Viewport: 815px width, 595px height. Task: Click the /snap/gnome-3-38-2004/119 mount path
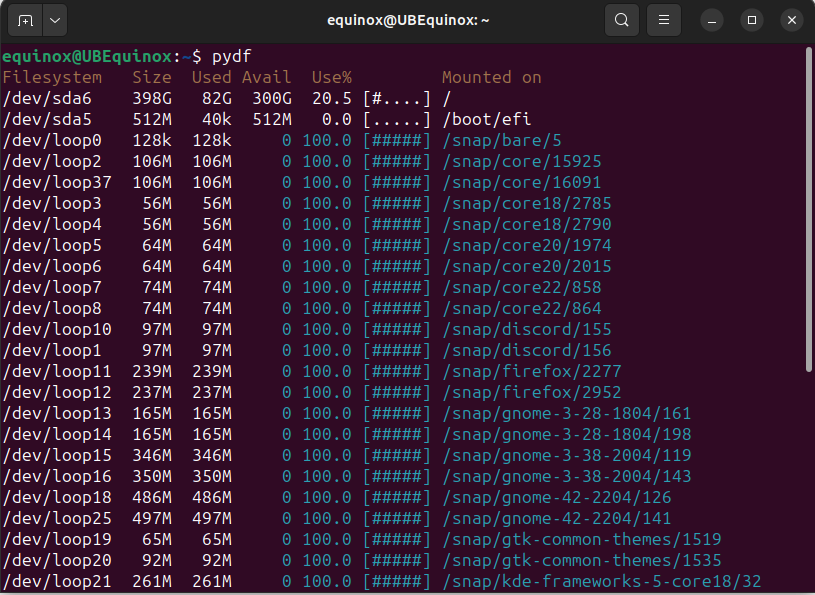[x=567, y=455]
